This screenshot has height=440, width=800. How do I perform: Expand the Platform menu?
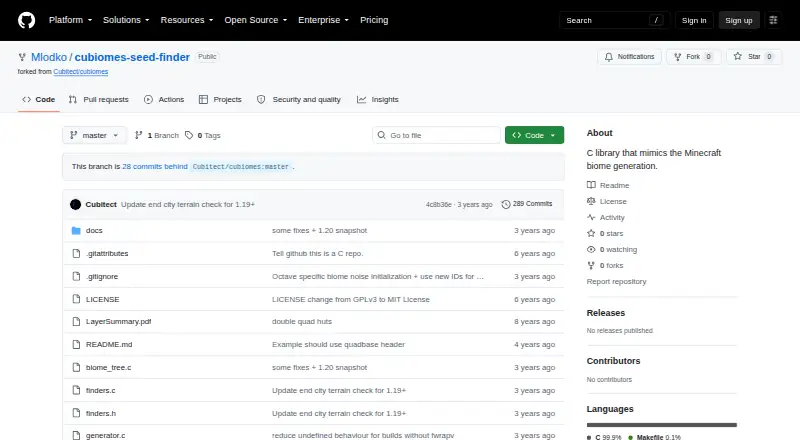pos(70,20)
